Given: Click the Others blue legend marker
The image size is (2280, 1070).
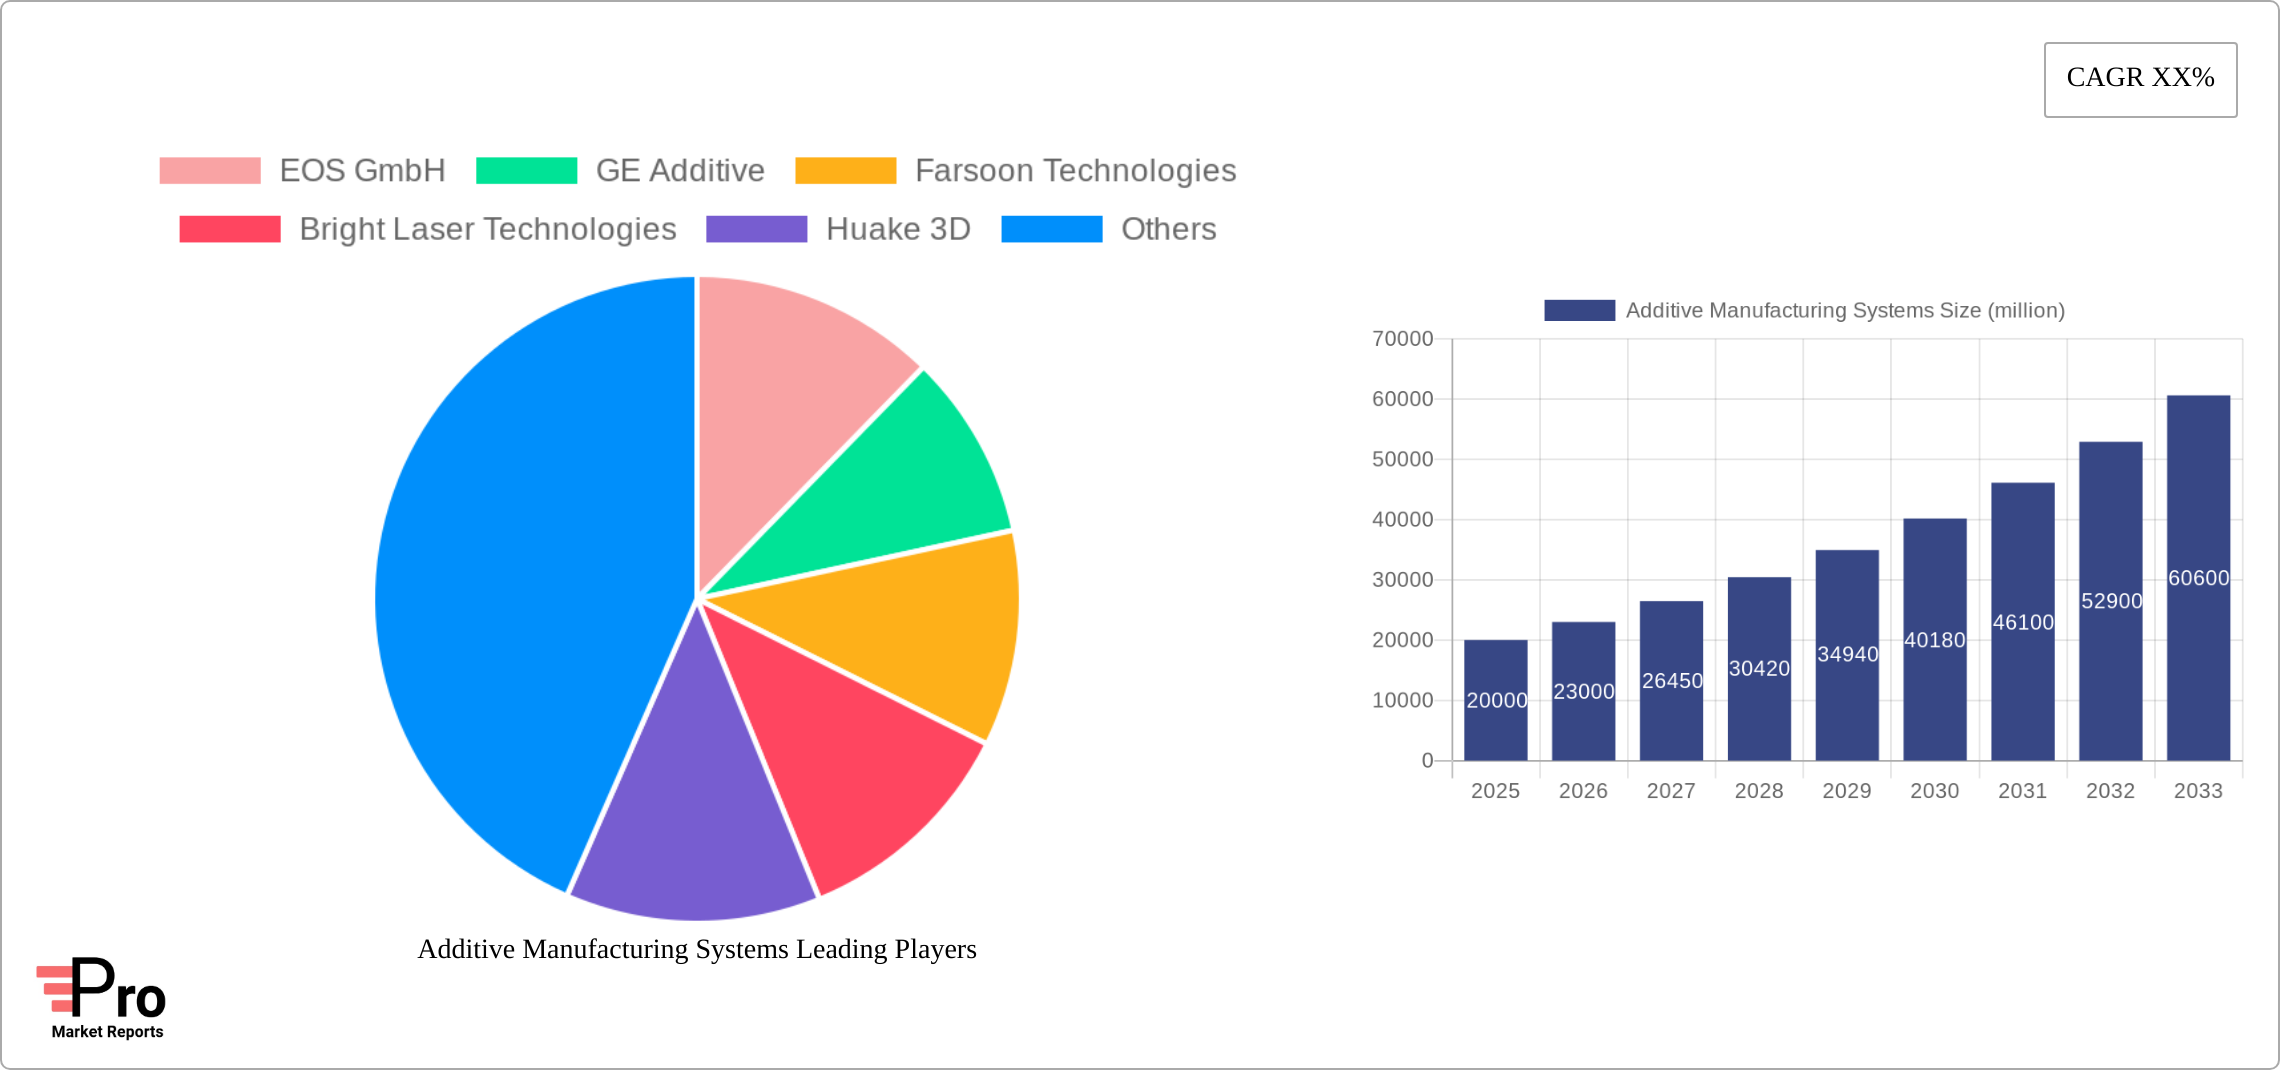Looking at the screenshot, I should click(1050, 229).
